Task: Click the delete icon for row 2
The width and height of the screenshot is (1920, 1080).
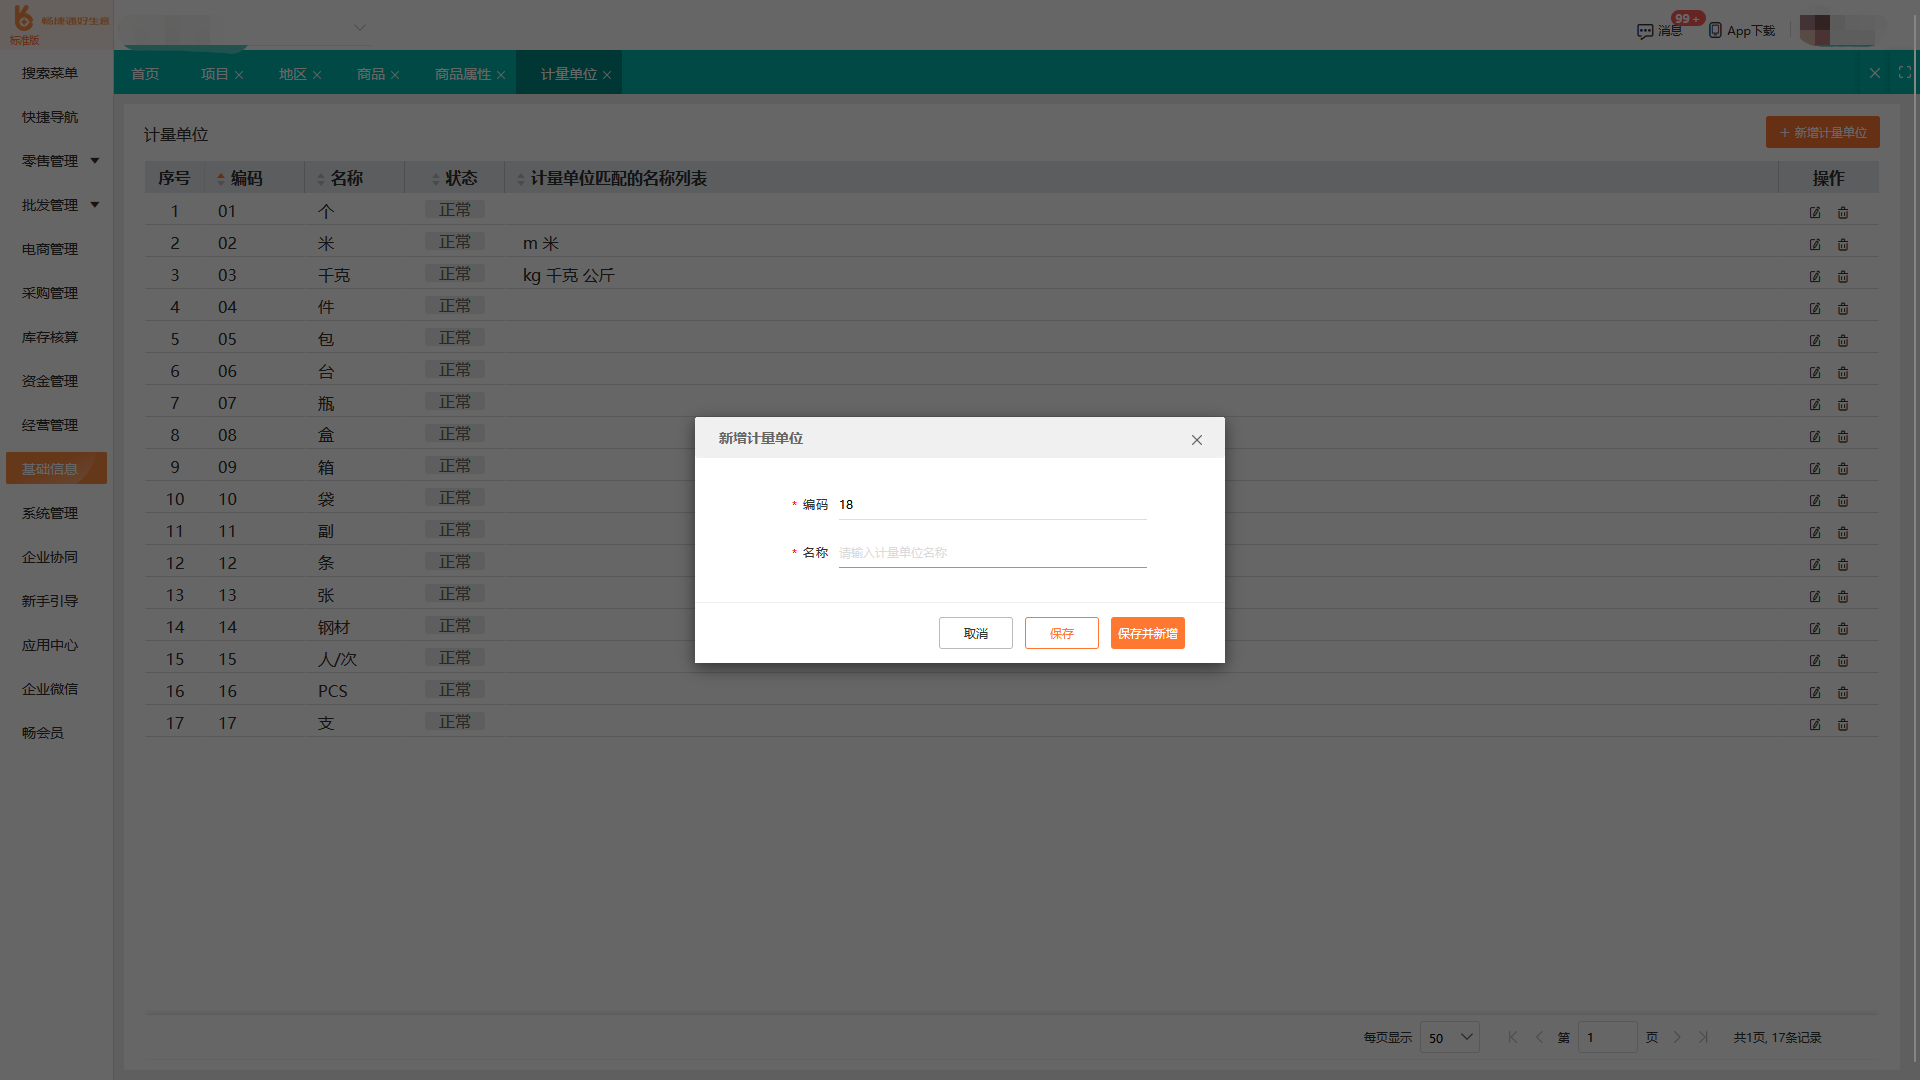Action: (1844, 244)
